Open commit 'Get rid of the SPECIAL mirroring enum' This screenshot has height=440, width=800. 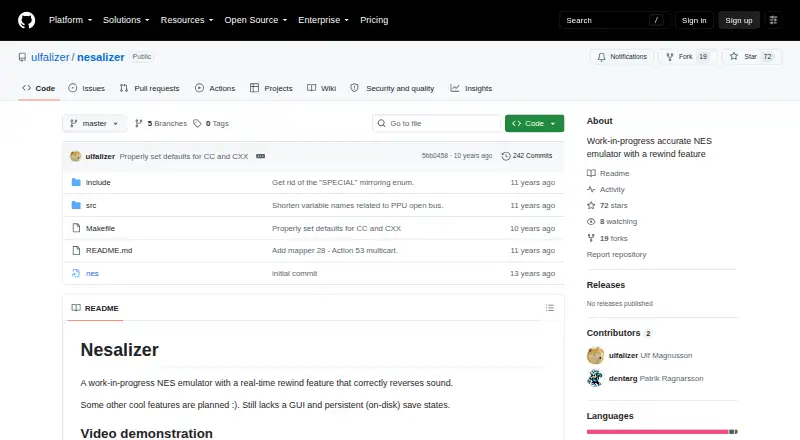(343, 182)
